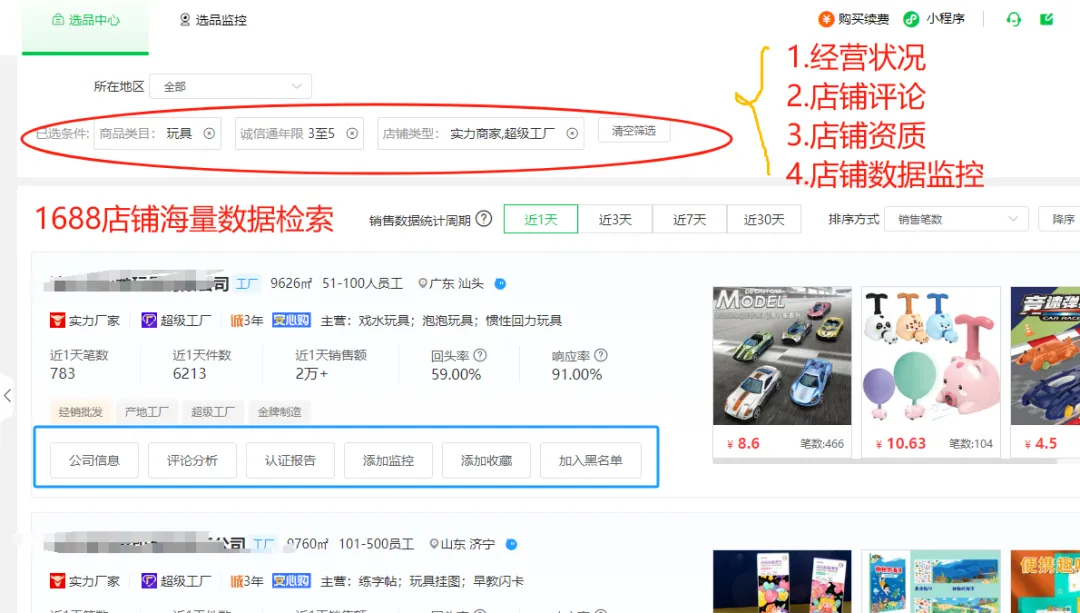
Task: Collapse the left panel with chevron arrow
Action: [7, 396]
